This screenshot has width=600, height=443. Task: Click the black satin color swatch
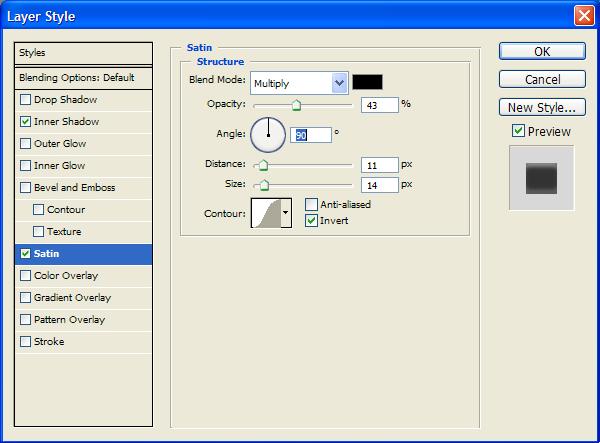(x=367, y=82)
